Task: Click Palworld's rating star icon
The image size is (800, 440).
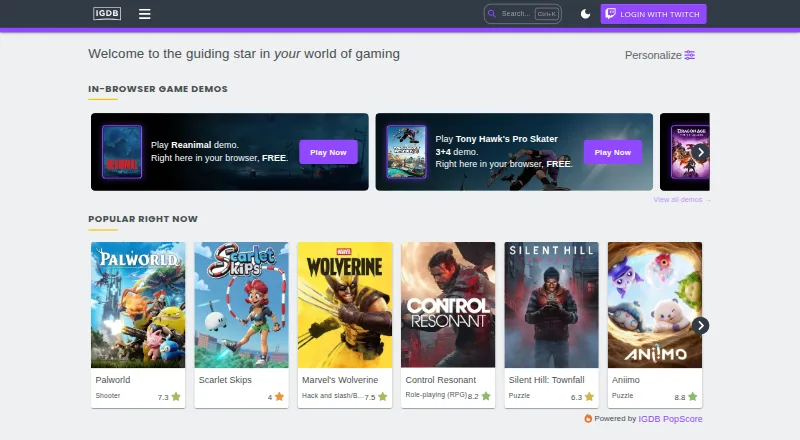Action: coord(176,397)
